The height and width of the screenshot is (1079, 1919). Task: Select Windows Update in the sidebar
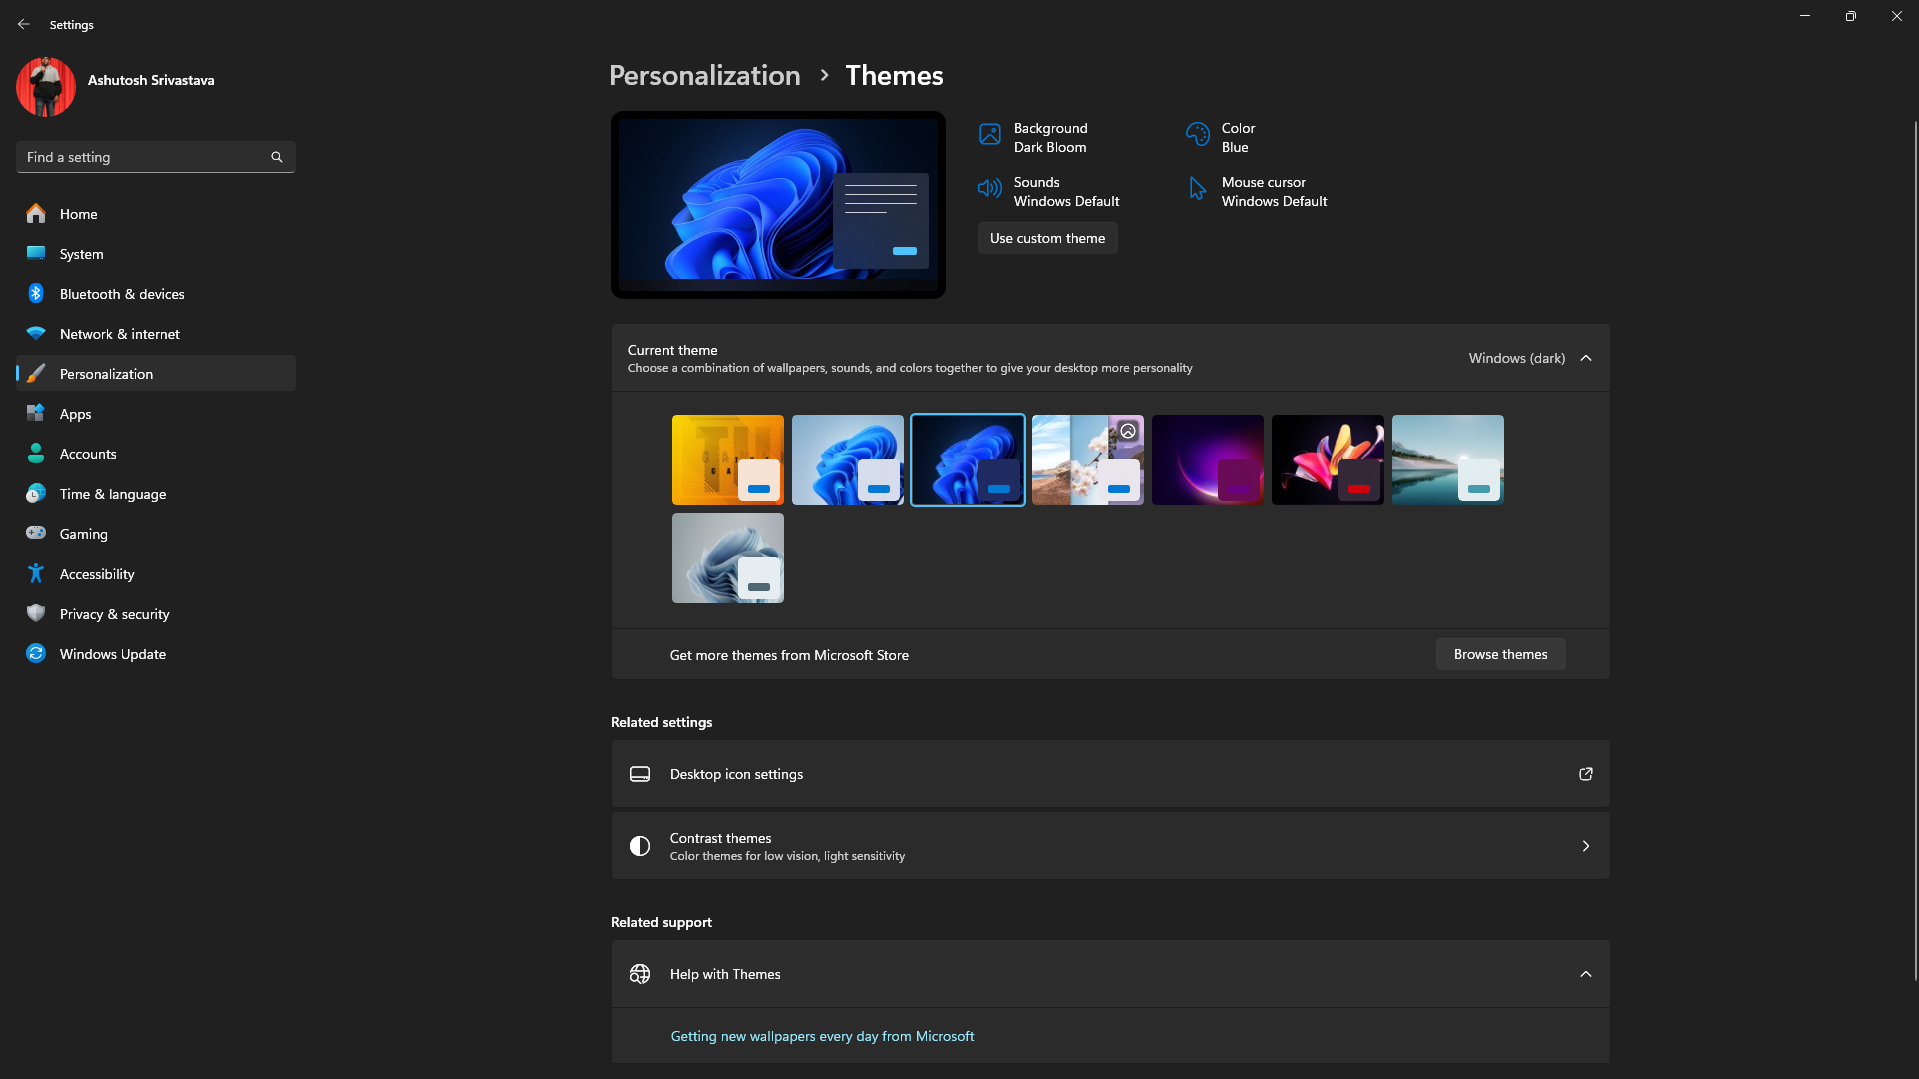click(x=111, y=653)
